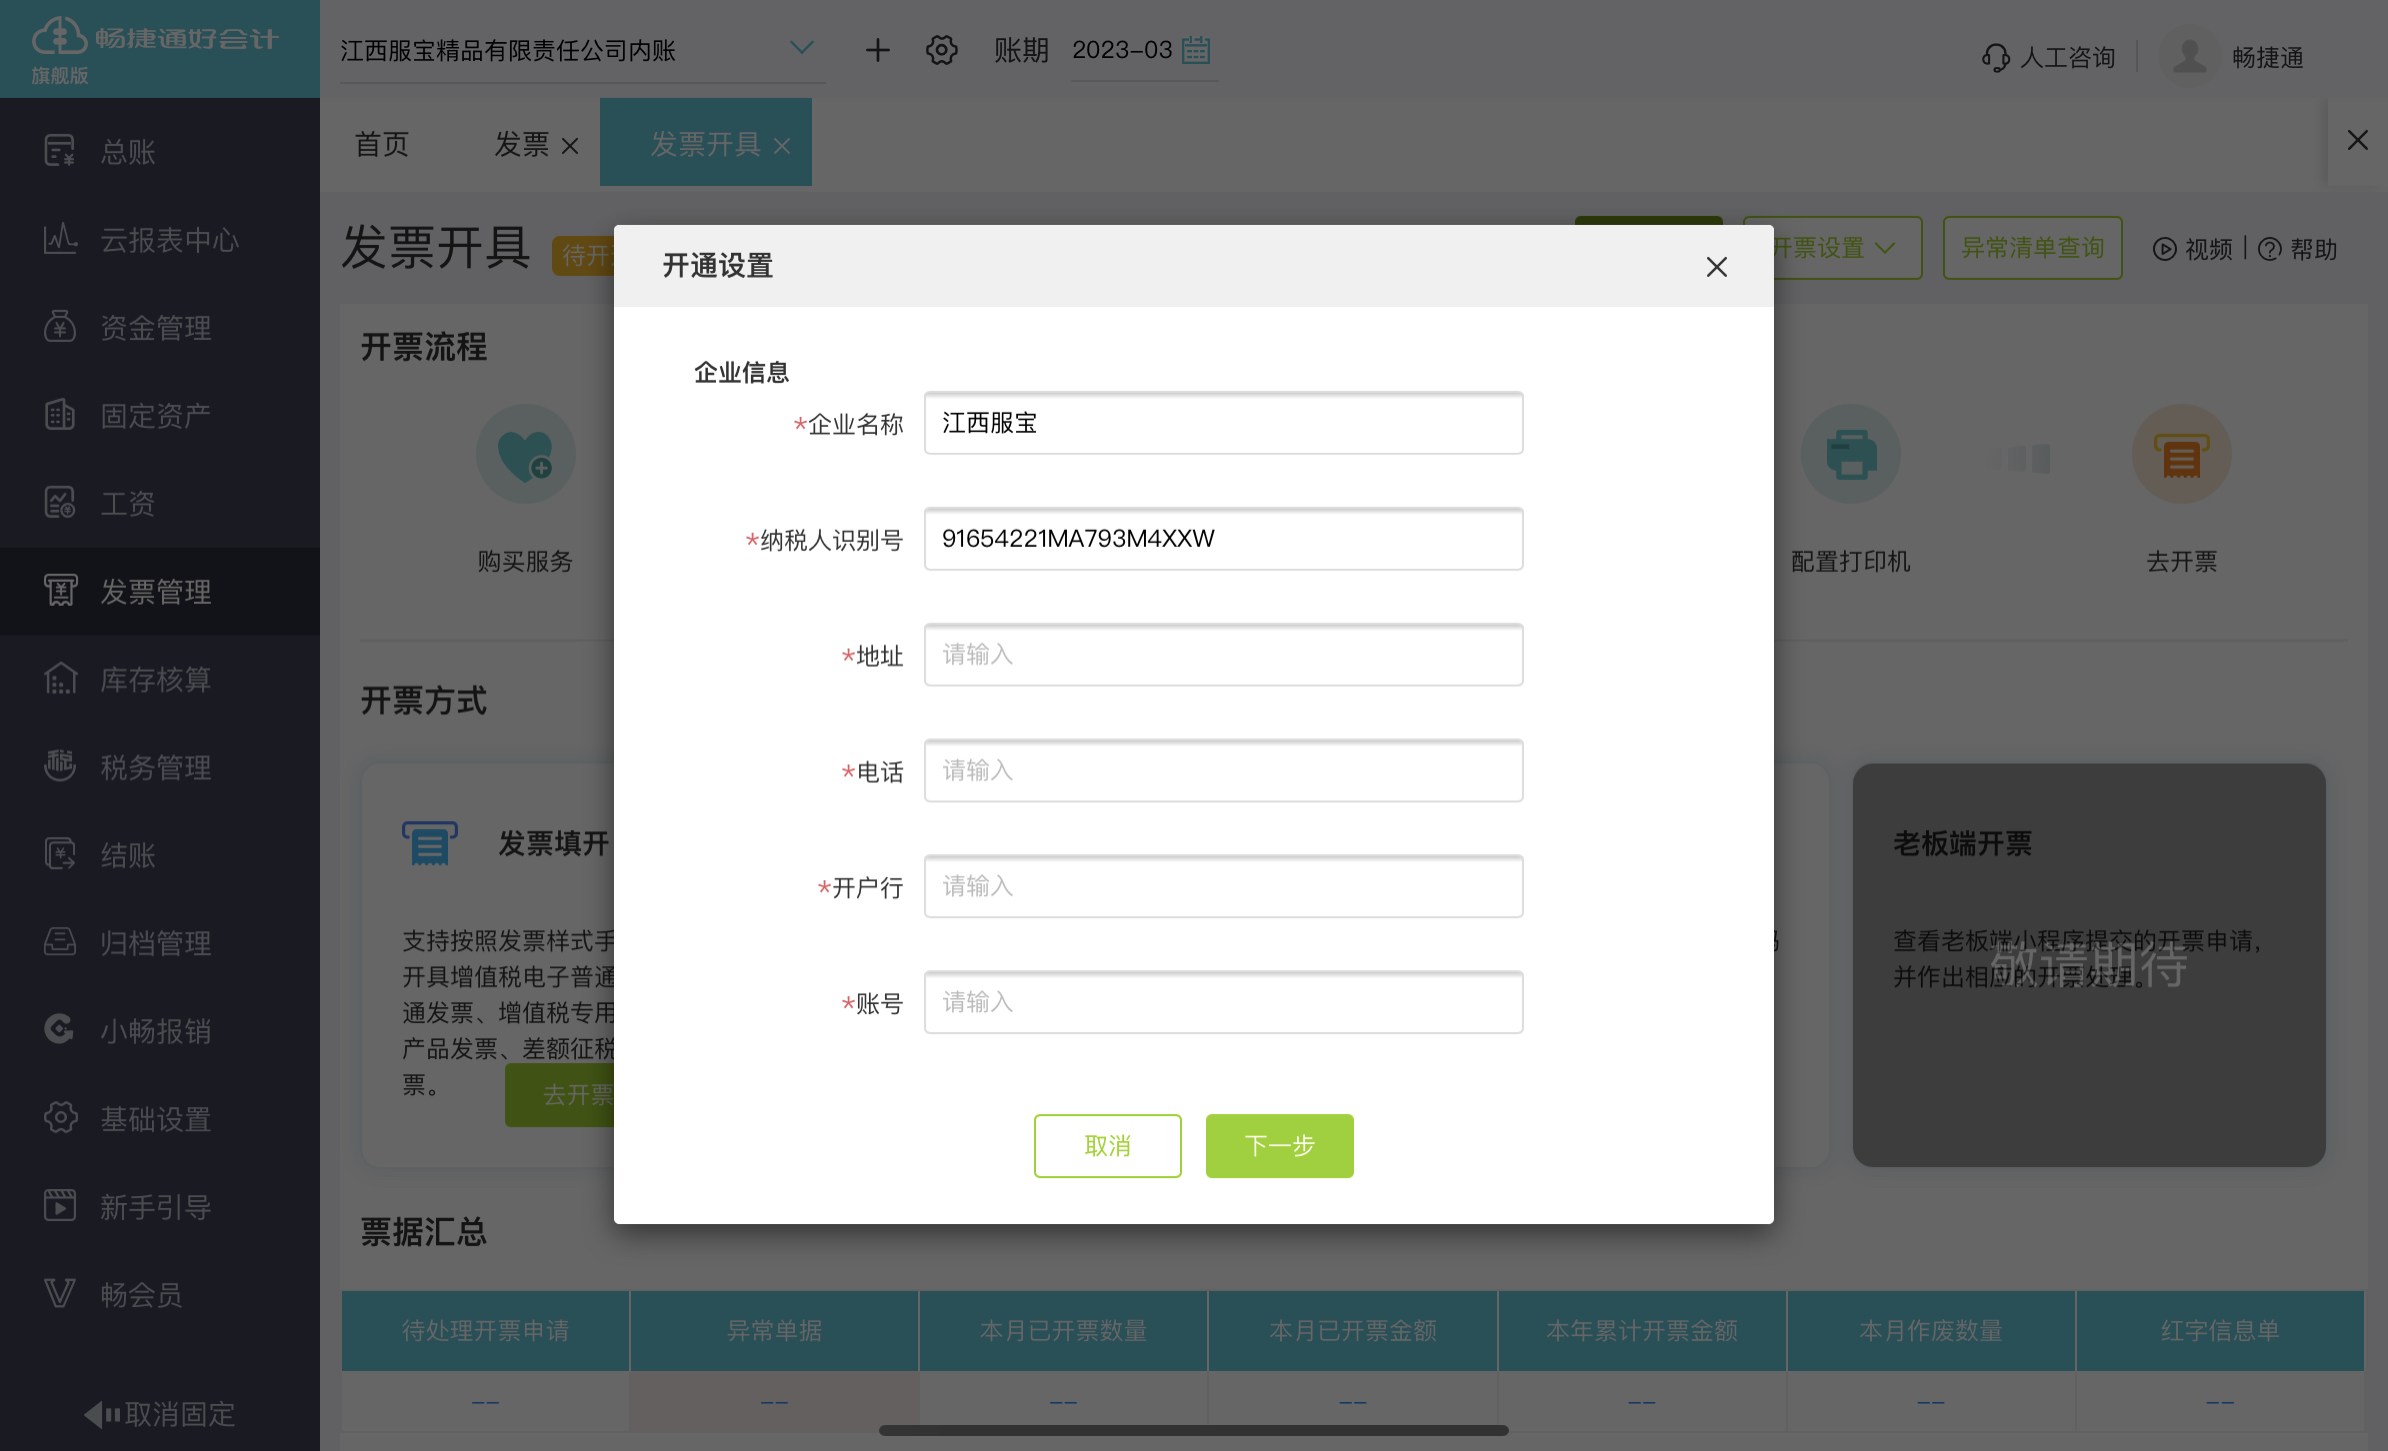Click 取消 to cancel setup
Viewport: 2388px width, 1451px height.
pos(1107,1144)
